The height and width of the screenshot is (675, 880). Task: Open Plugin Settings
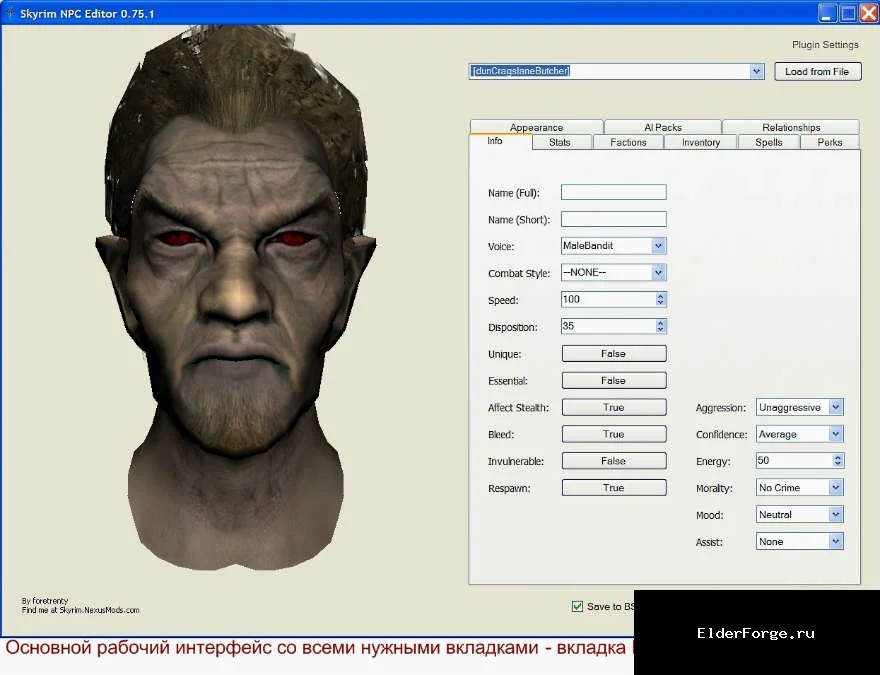(825, 45)
